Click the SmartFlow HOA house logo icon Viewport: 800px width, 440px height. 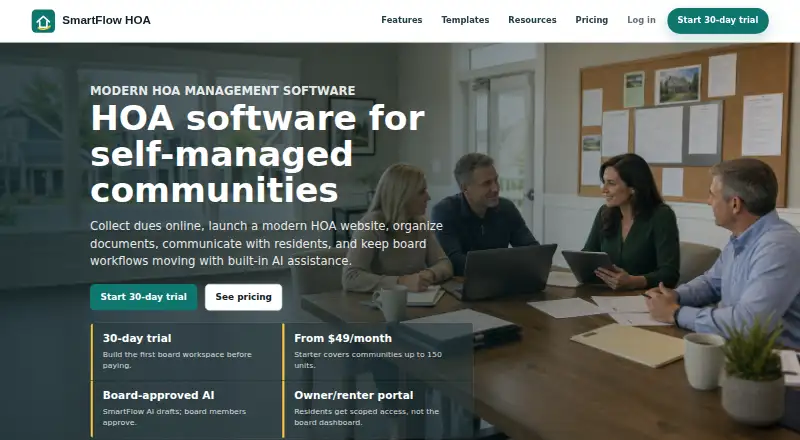pos(43,21)
